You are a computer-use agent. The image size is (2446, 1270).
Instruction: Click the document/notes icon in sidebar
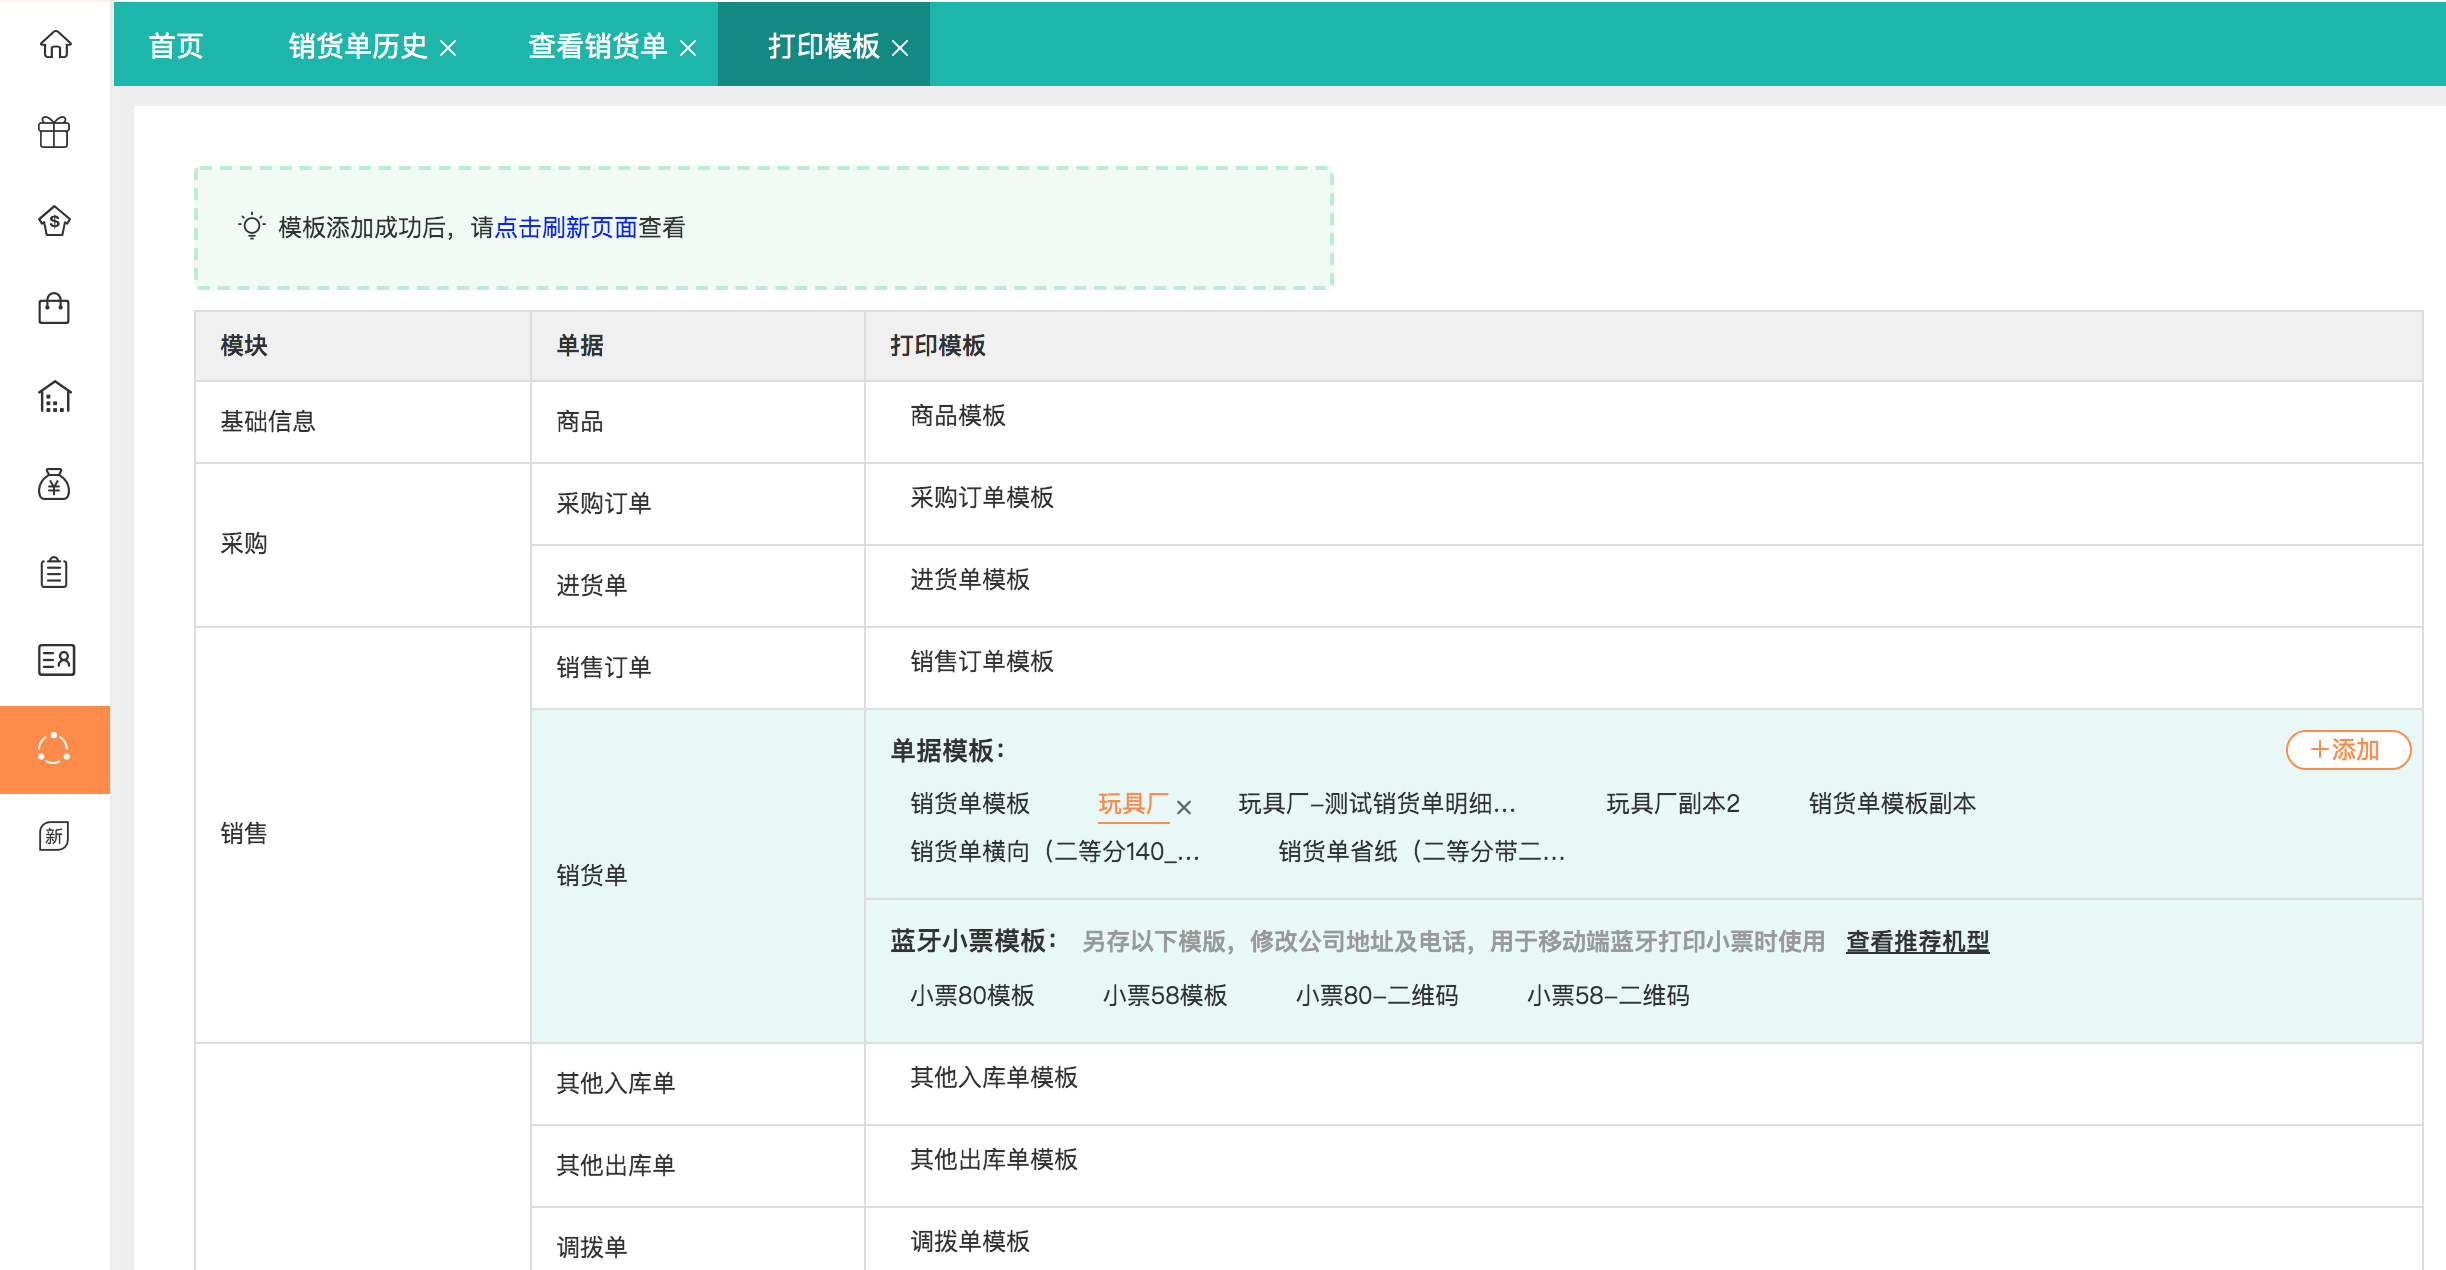(x=55, y=573)
